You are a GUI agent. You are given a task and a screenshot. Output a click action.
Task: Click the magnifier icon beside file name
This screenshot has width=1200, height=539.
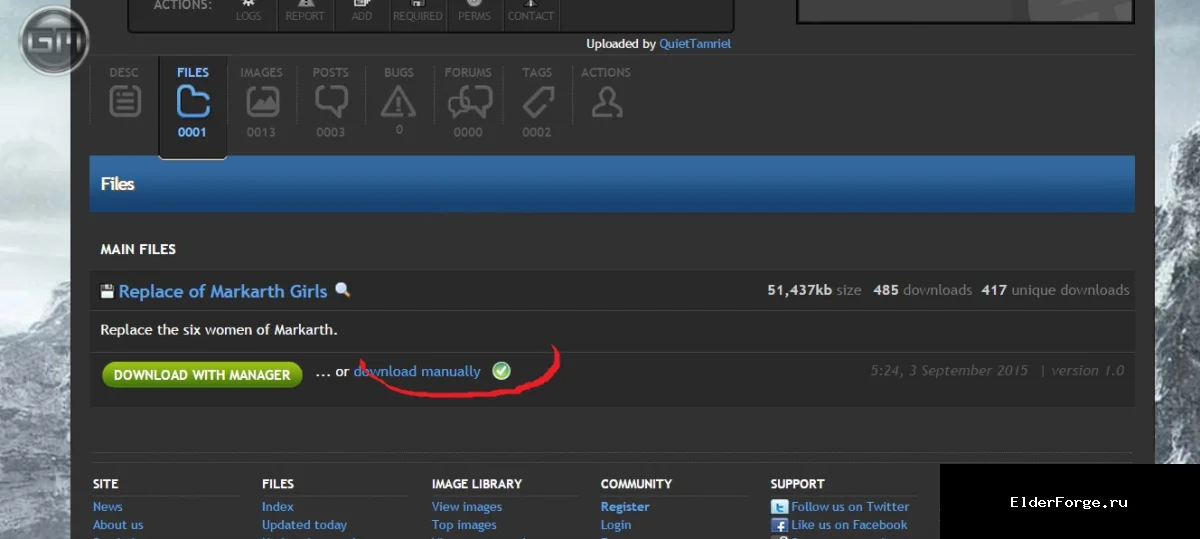pos(342,290)
